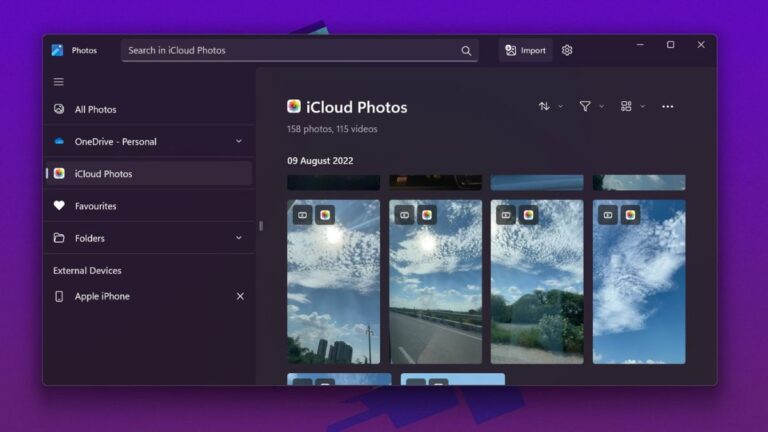
Task: Click video badge on clouds-only thumbnail
Action: click(608, 215)
